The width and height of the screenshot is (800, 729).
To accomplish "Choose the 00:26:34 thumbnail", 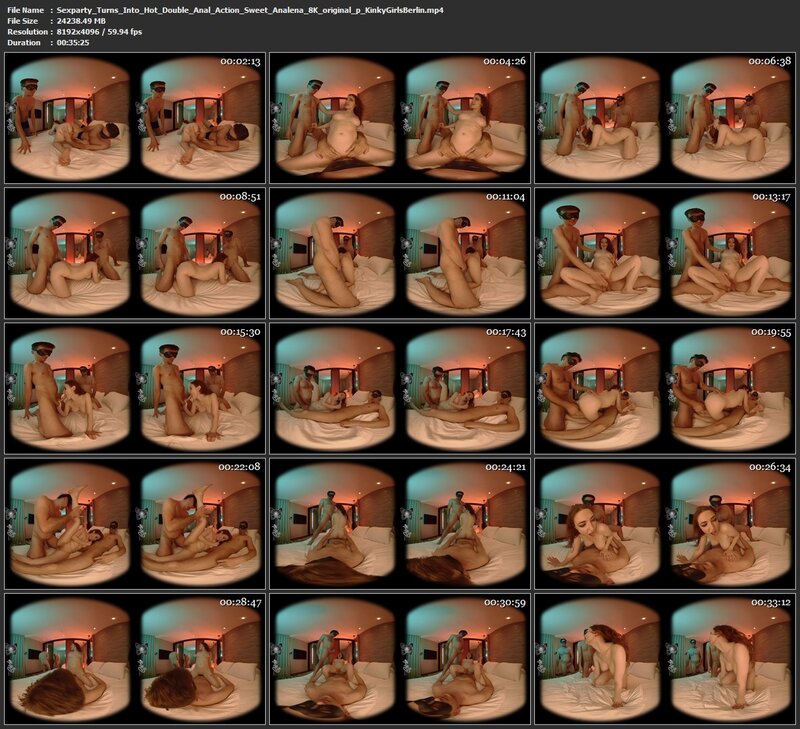I will [x=666, y=522].
